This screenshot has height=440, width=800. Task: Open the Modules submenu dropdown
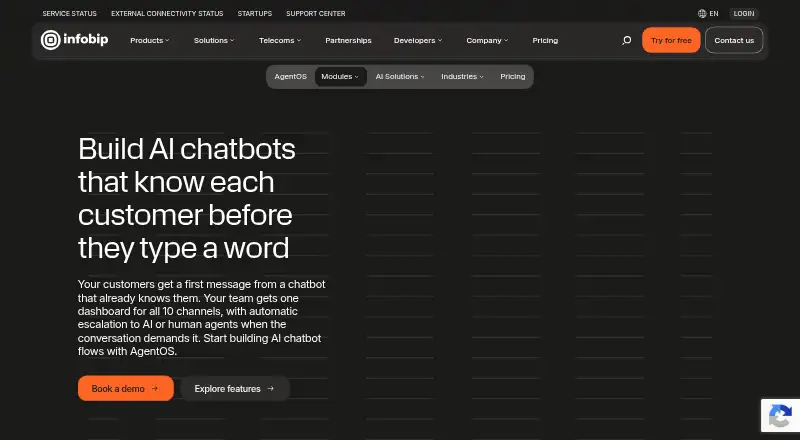340,77
